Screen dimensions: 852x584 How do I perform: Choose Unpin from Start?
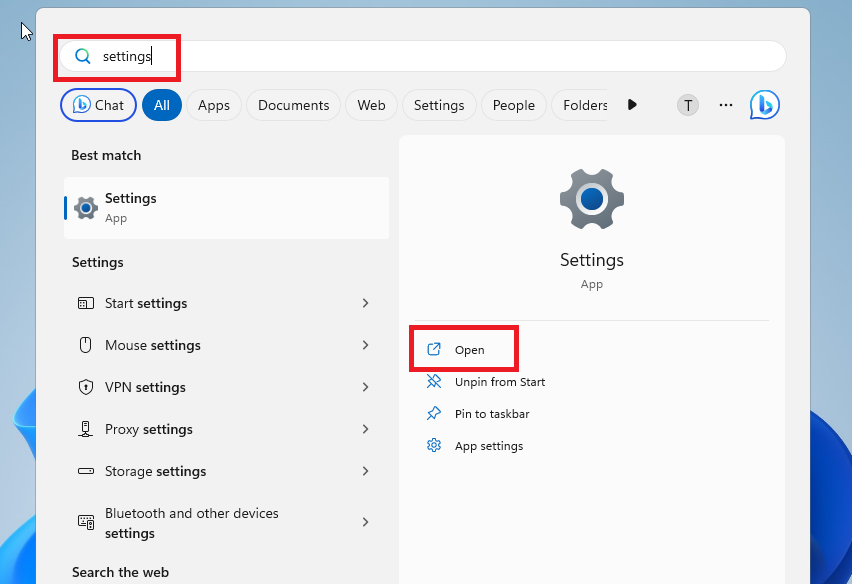pyautogui.click(x=500, y=382)
